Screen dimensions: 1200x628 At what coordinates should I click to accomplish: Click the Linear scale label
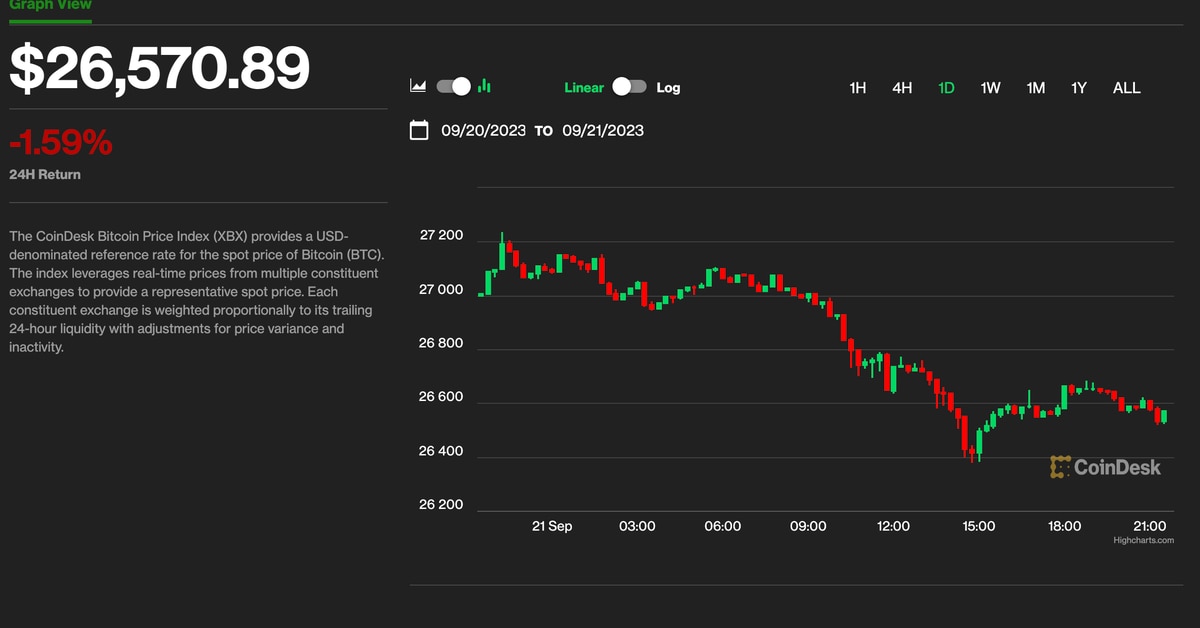point(584,88)
